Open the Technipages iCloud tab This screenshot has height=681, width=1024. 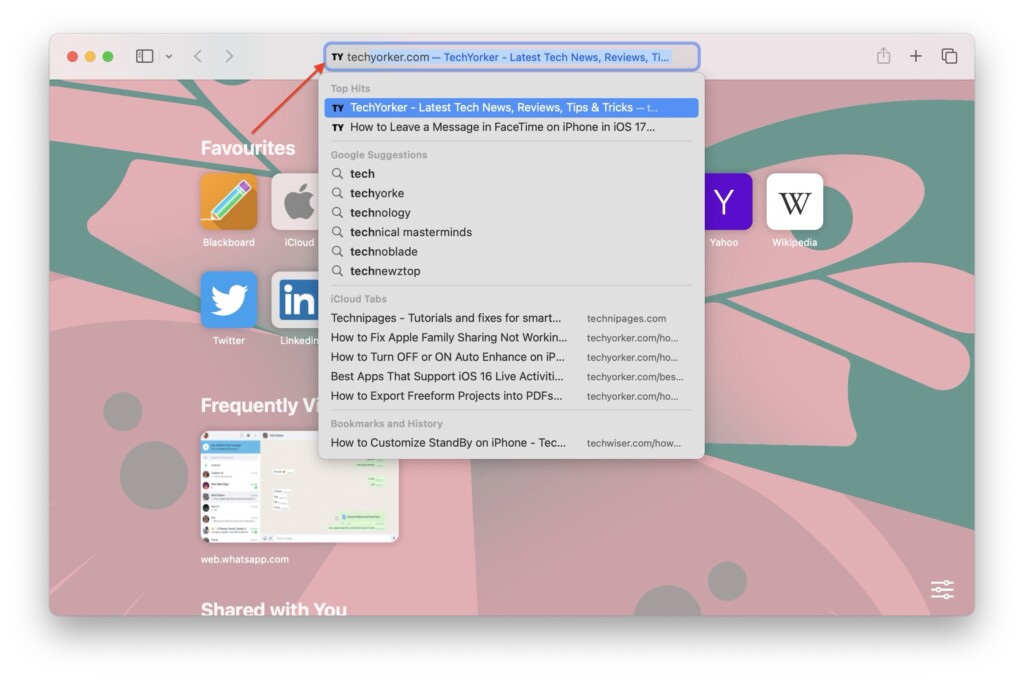511,318
